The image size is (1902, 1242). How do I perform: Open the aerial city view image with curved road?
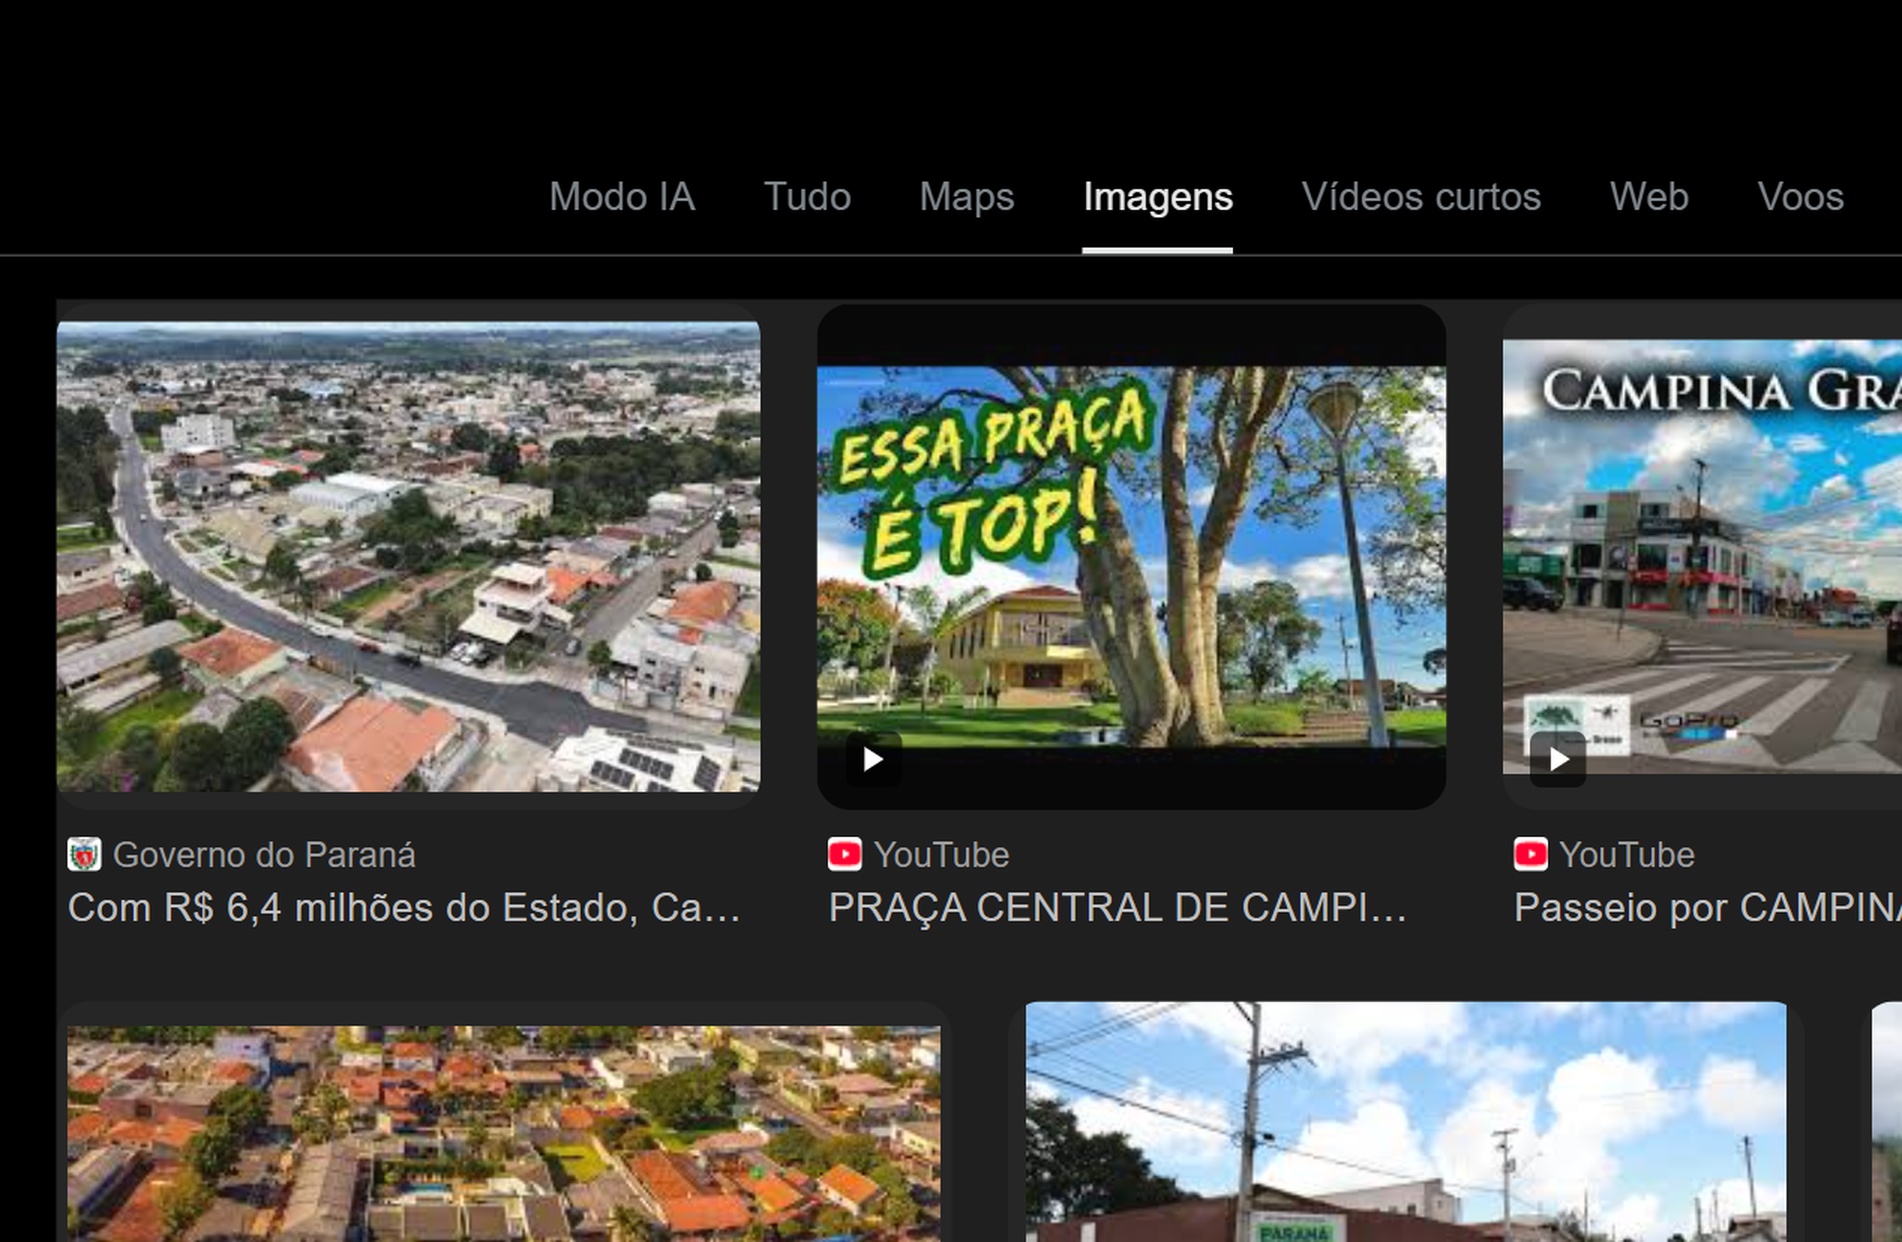click(408, 556)
